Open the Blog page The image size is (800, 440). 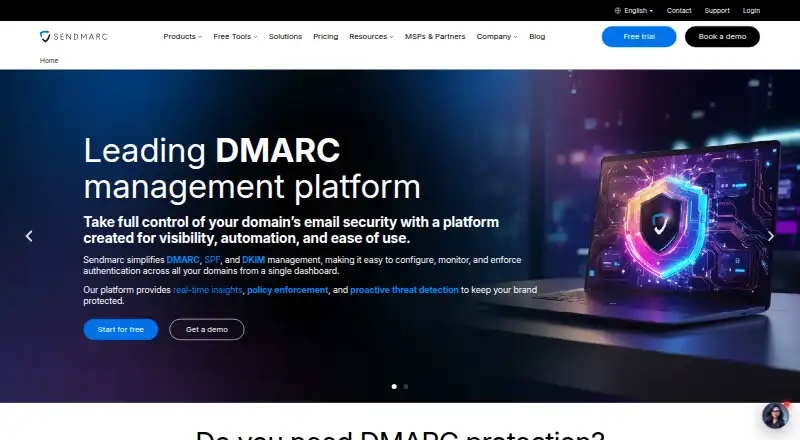coord(537,36)
